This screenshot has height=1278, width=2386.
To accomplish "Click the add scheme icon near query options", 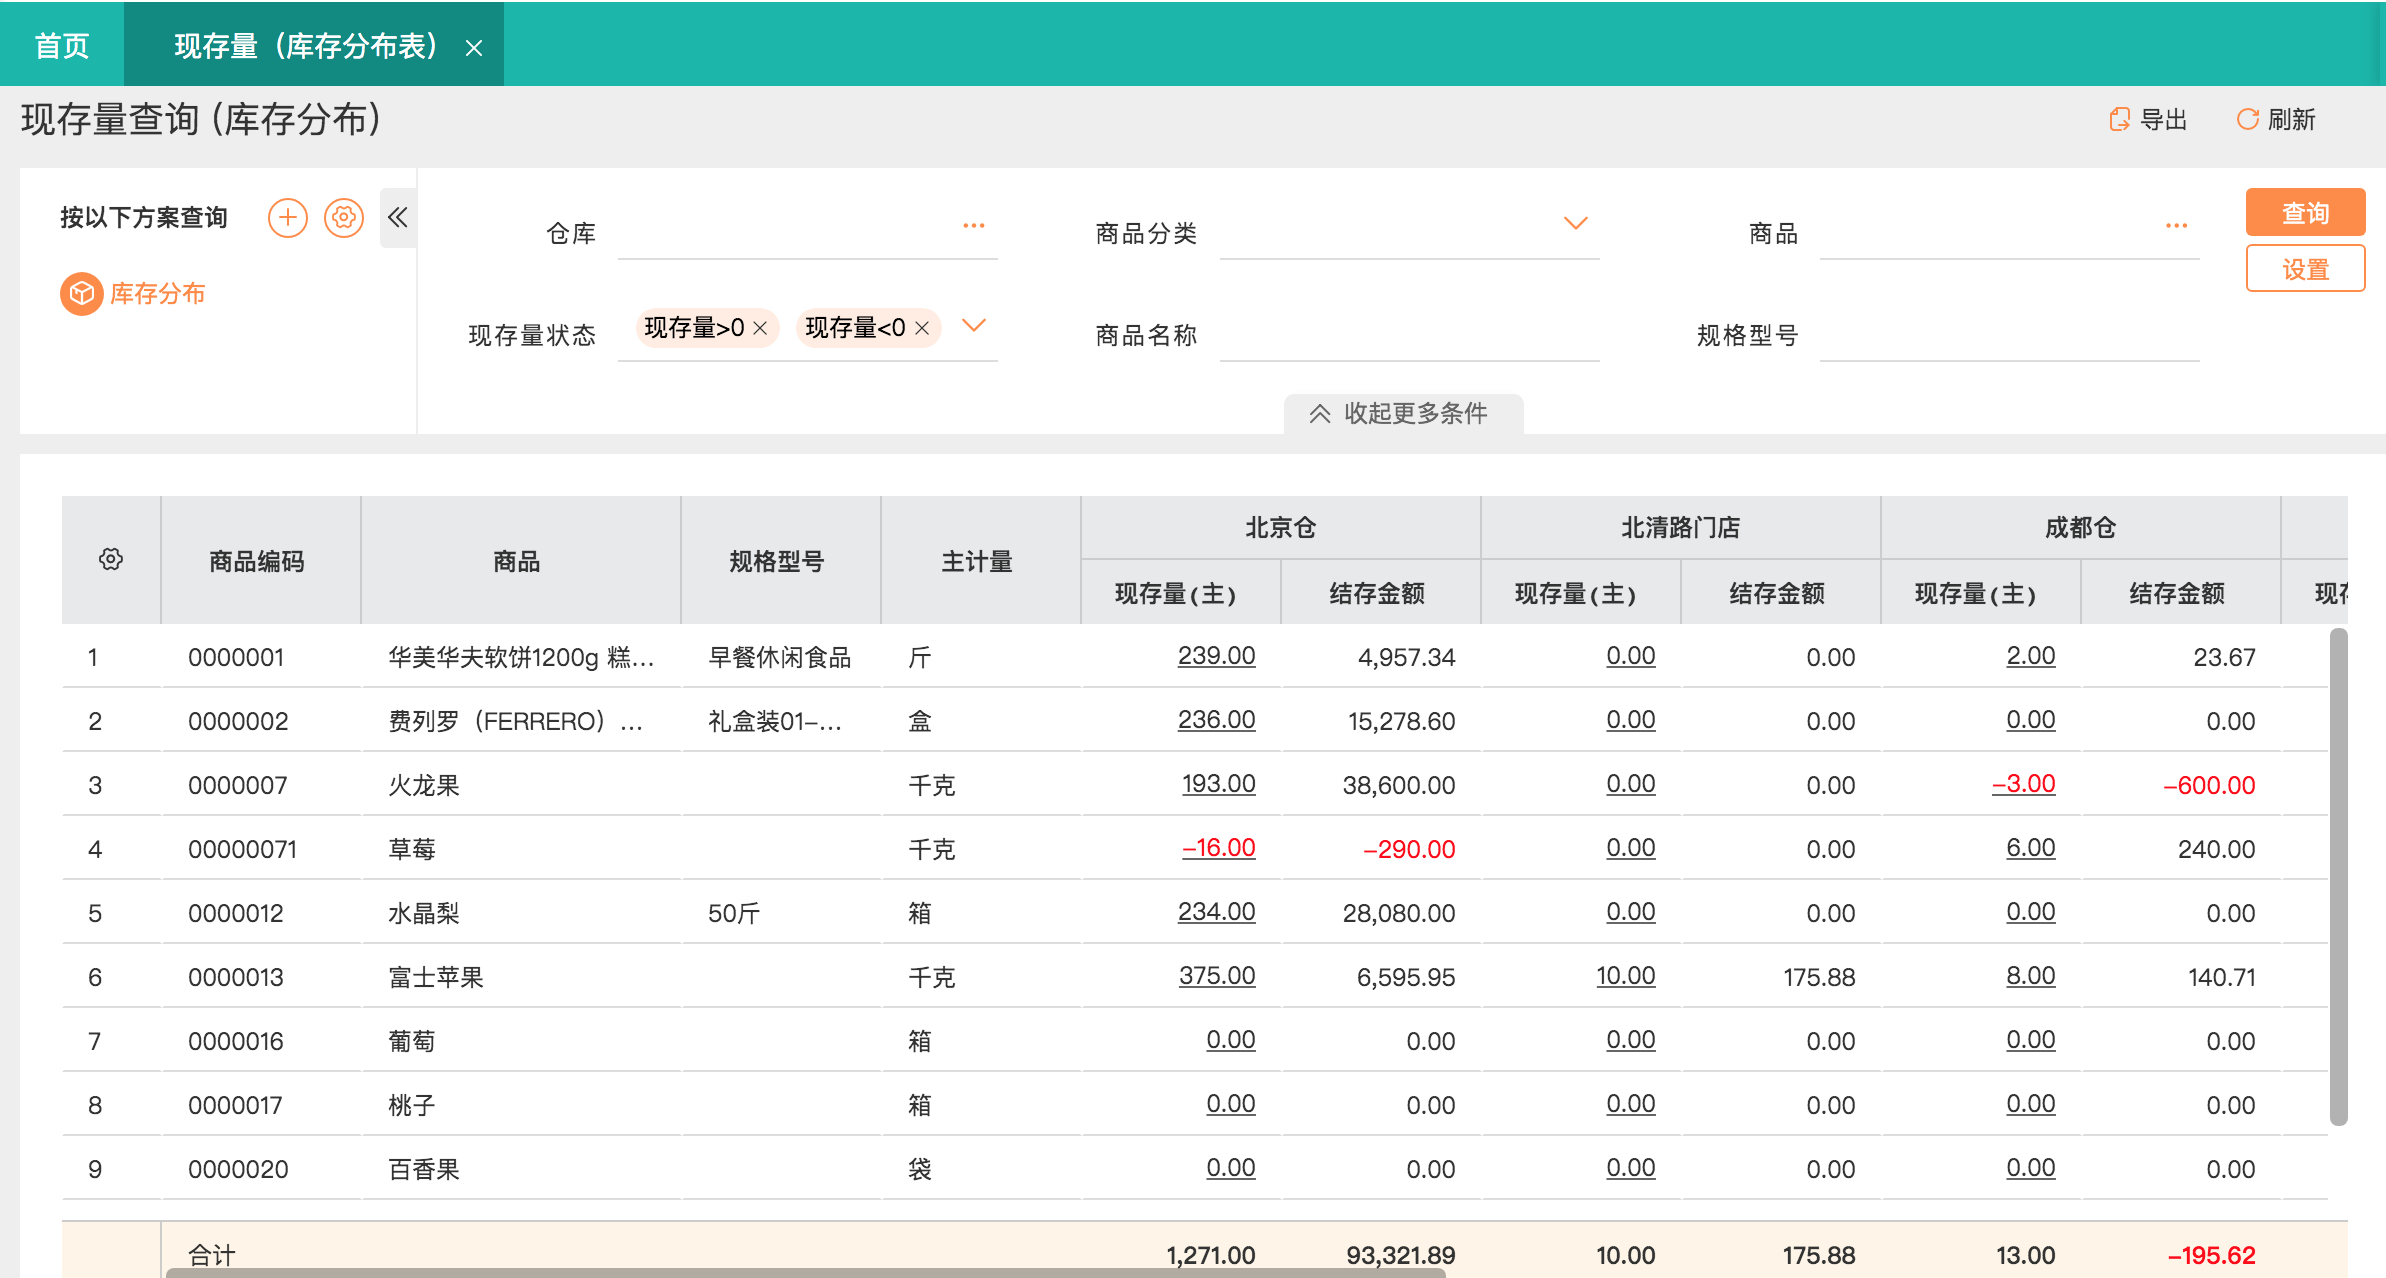I will 289,219.
